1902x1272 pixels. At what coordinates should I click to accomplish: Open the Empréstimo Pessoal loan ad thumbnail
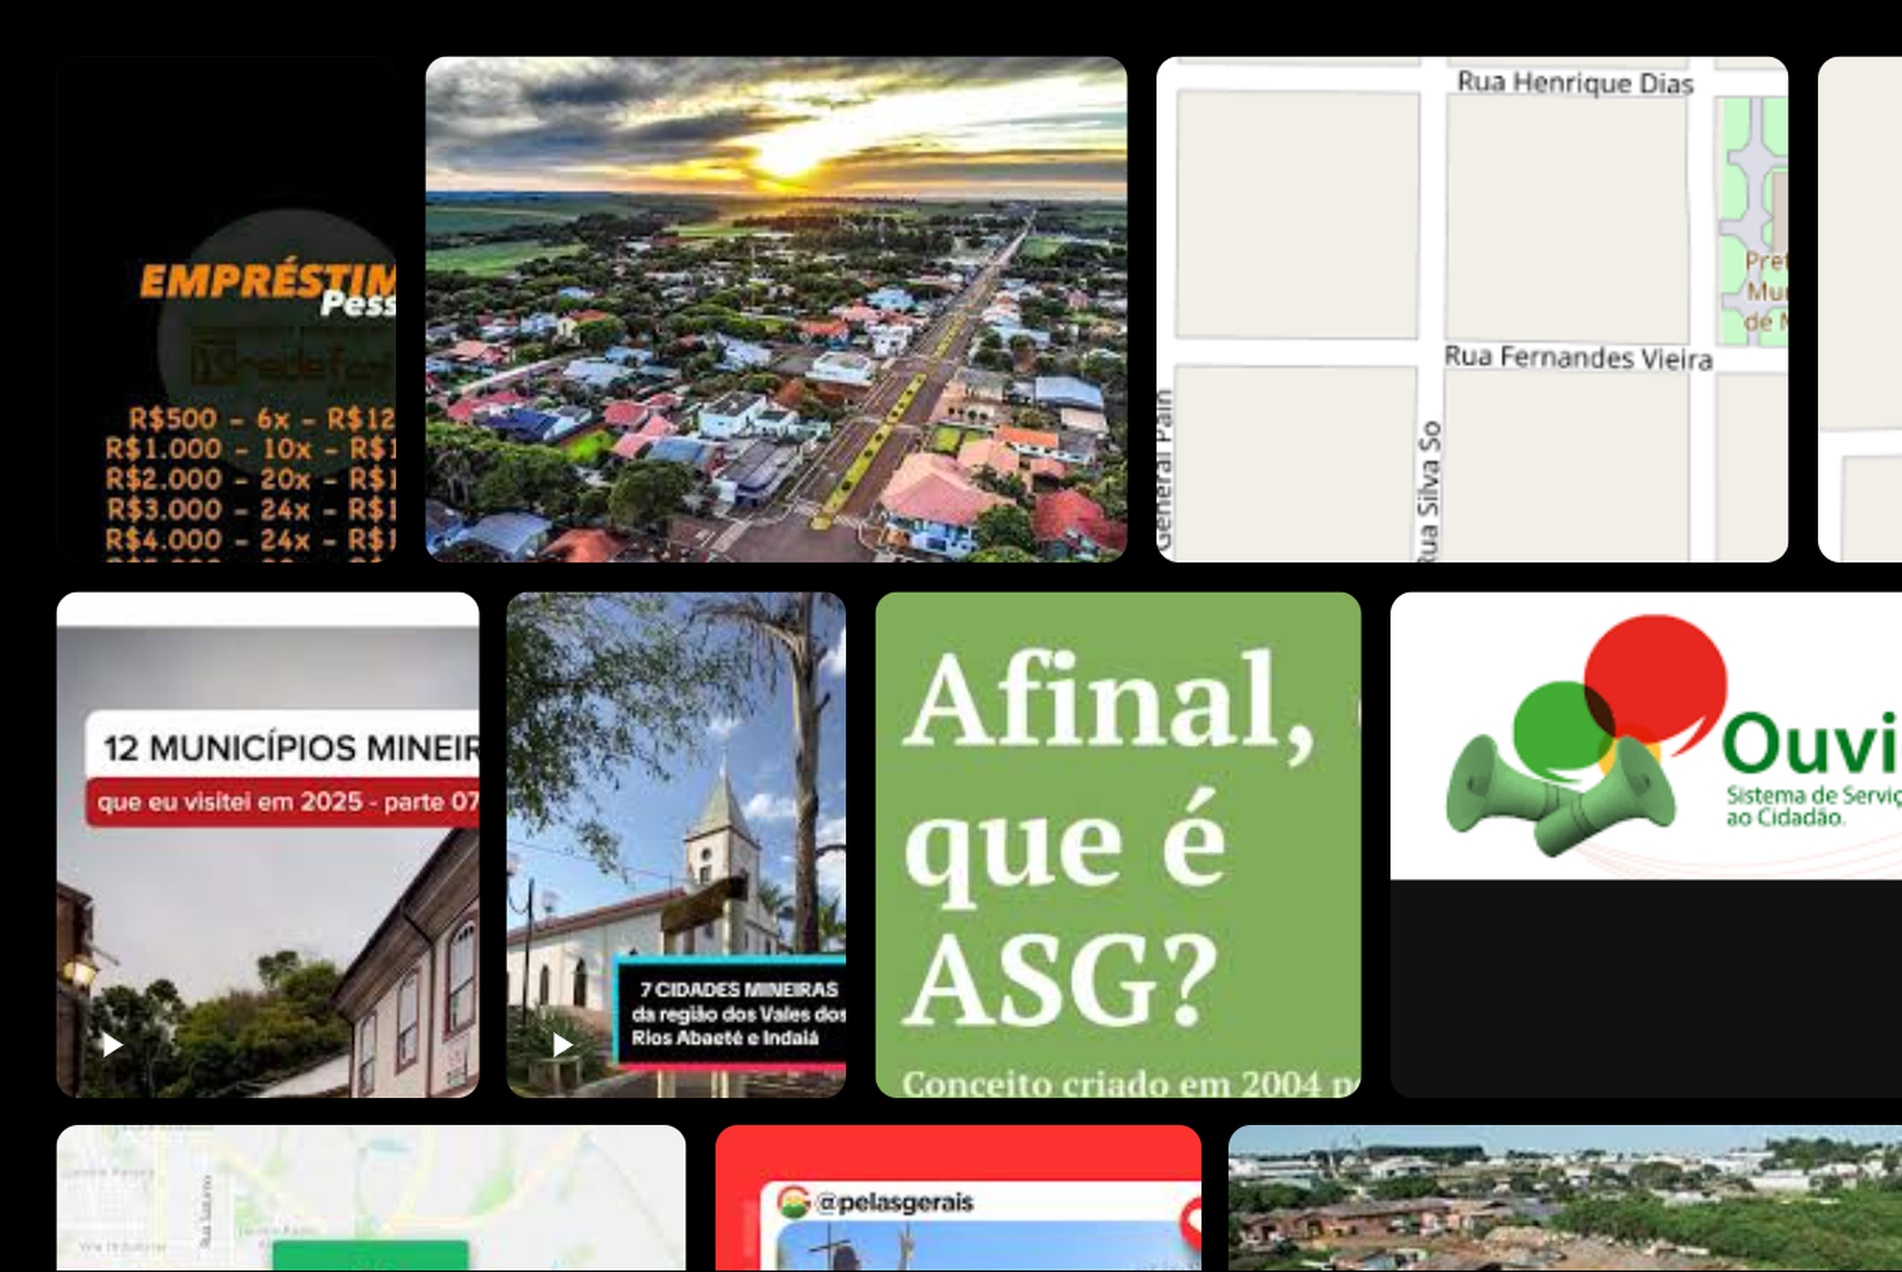227,309
